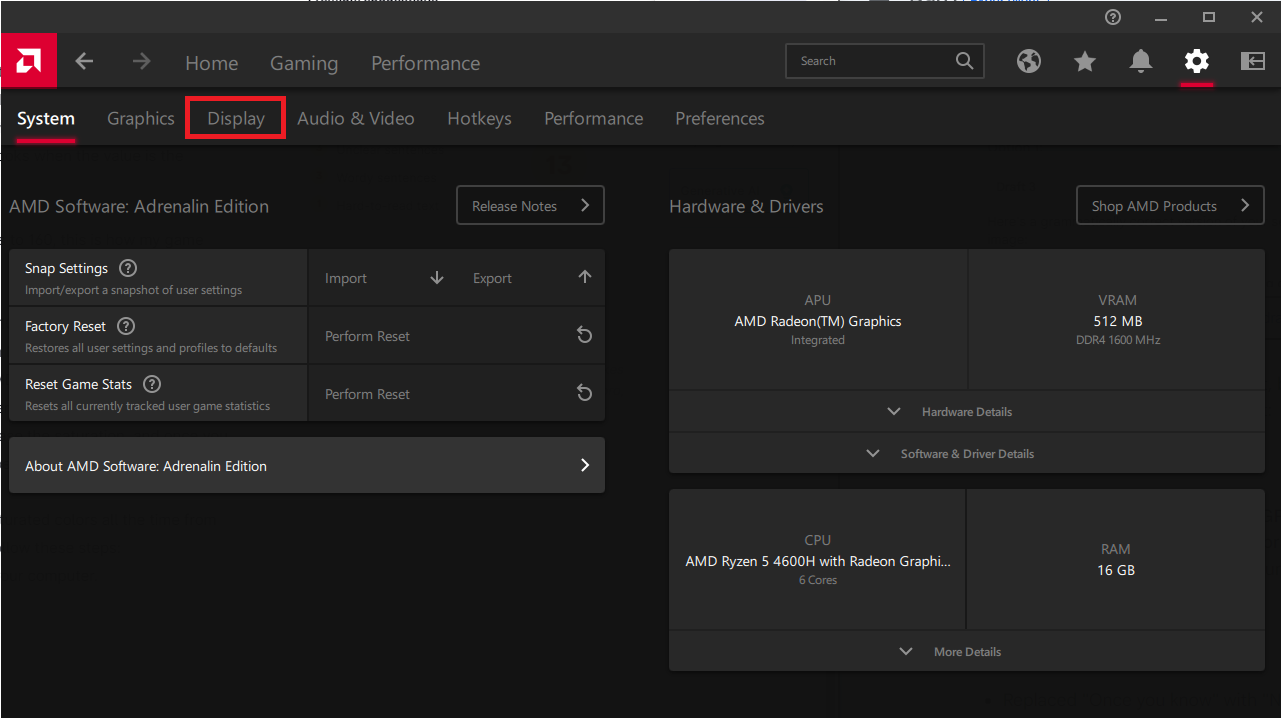Open the Gaming menu
Screen dimensions: 1281x718
pos(304,63)
